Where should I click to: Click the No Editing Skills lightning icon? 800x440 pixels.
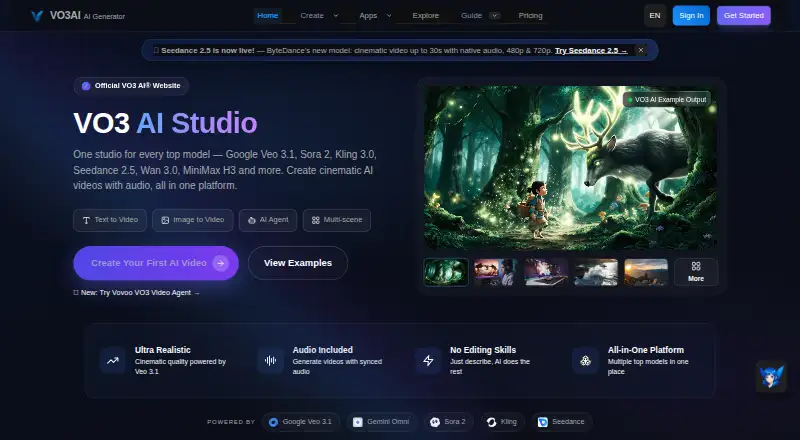click(428, 360)
